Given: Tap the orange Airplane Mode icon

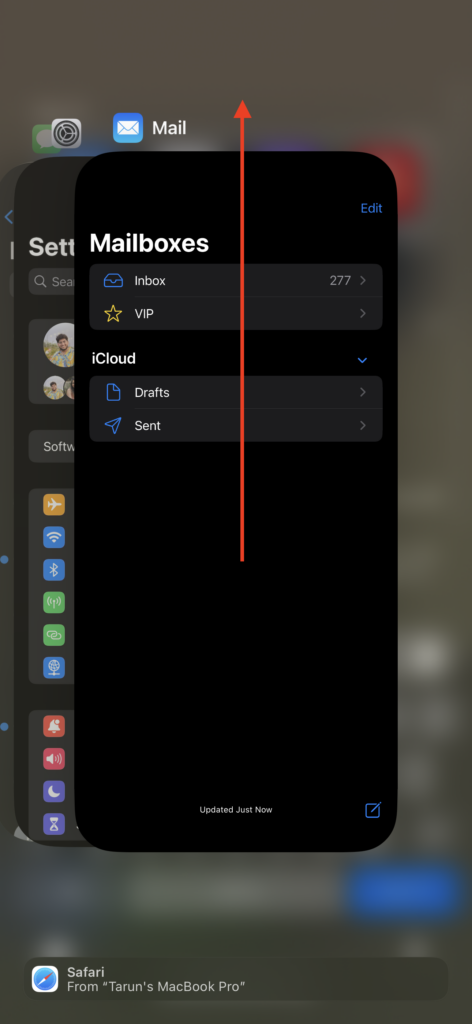Looking at the screenshot, I should coord(54,505).
